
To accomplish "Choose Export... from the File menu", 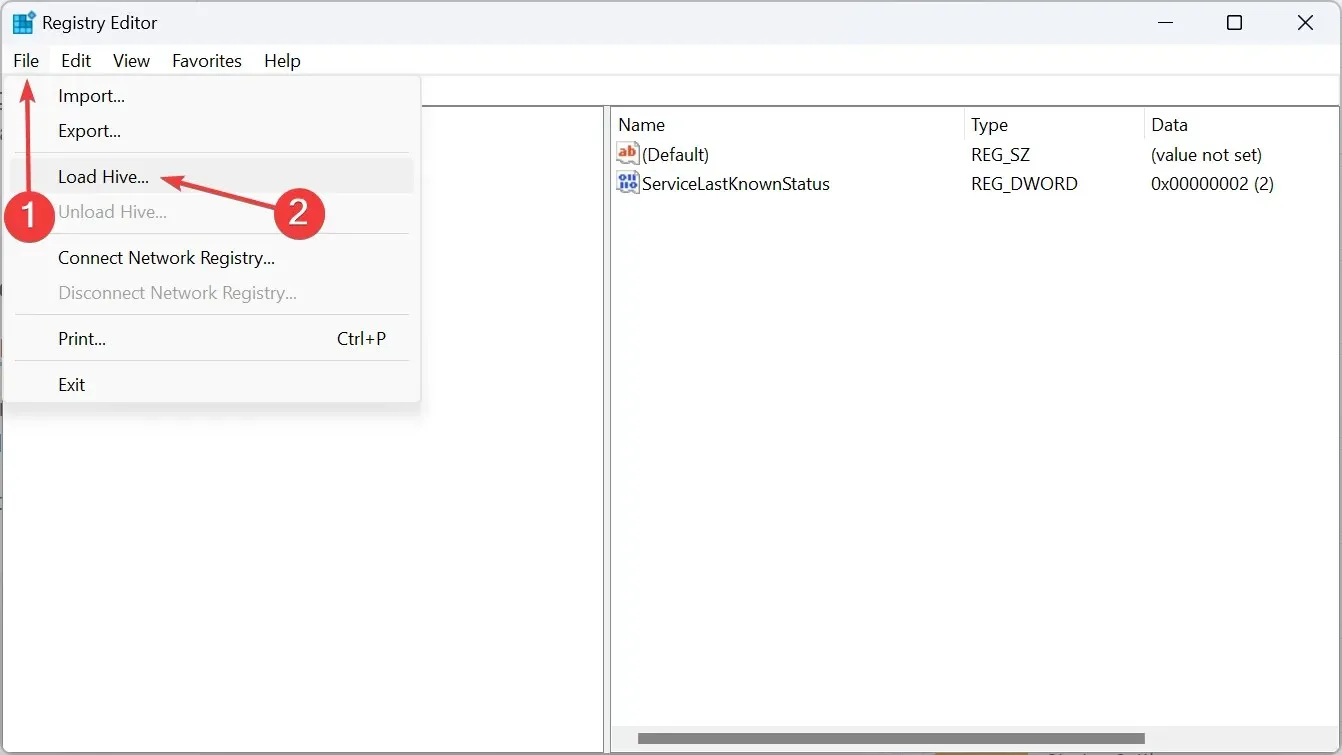I will (x=212, y=131).
